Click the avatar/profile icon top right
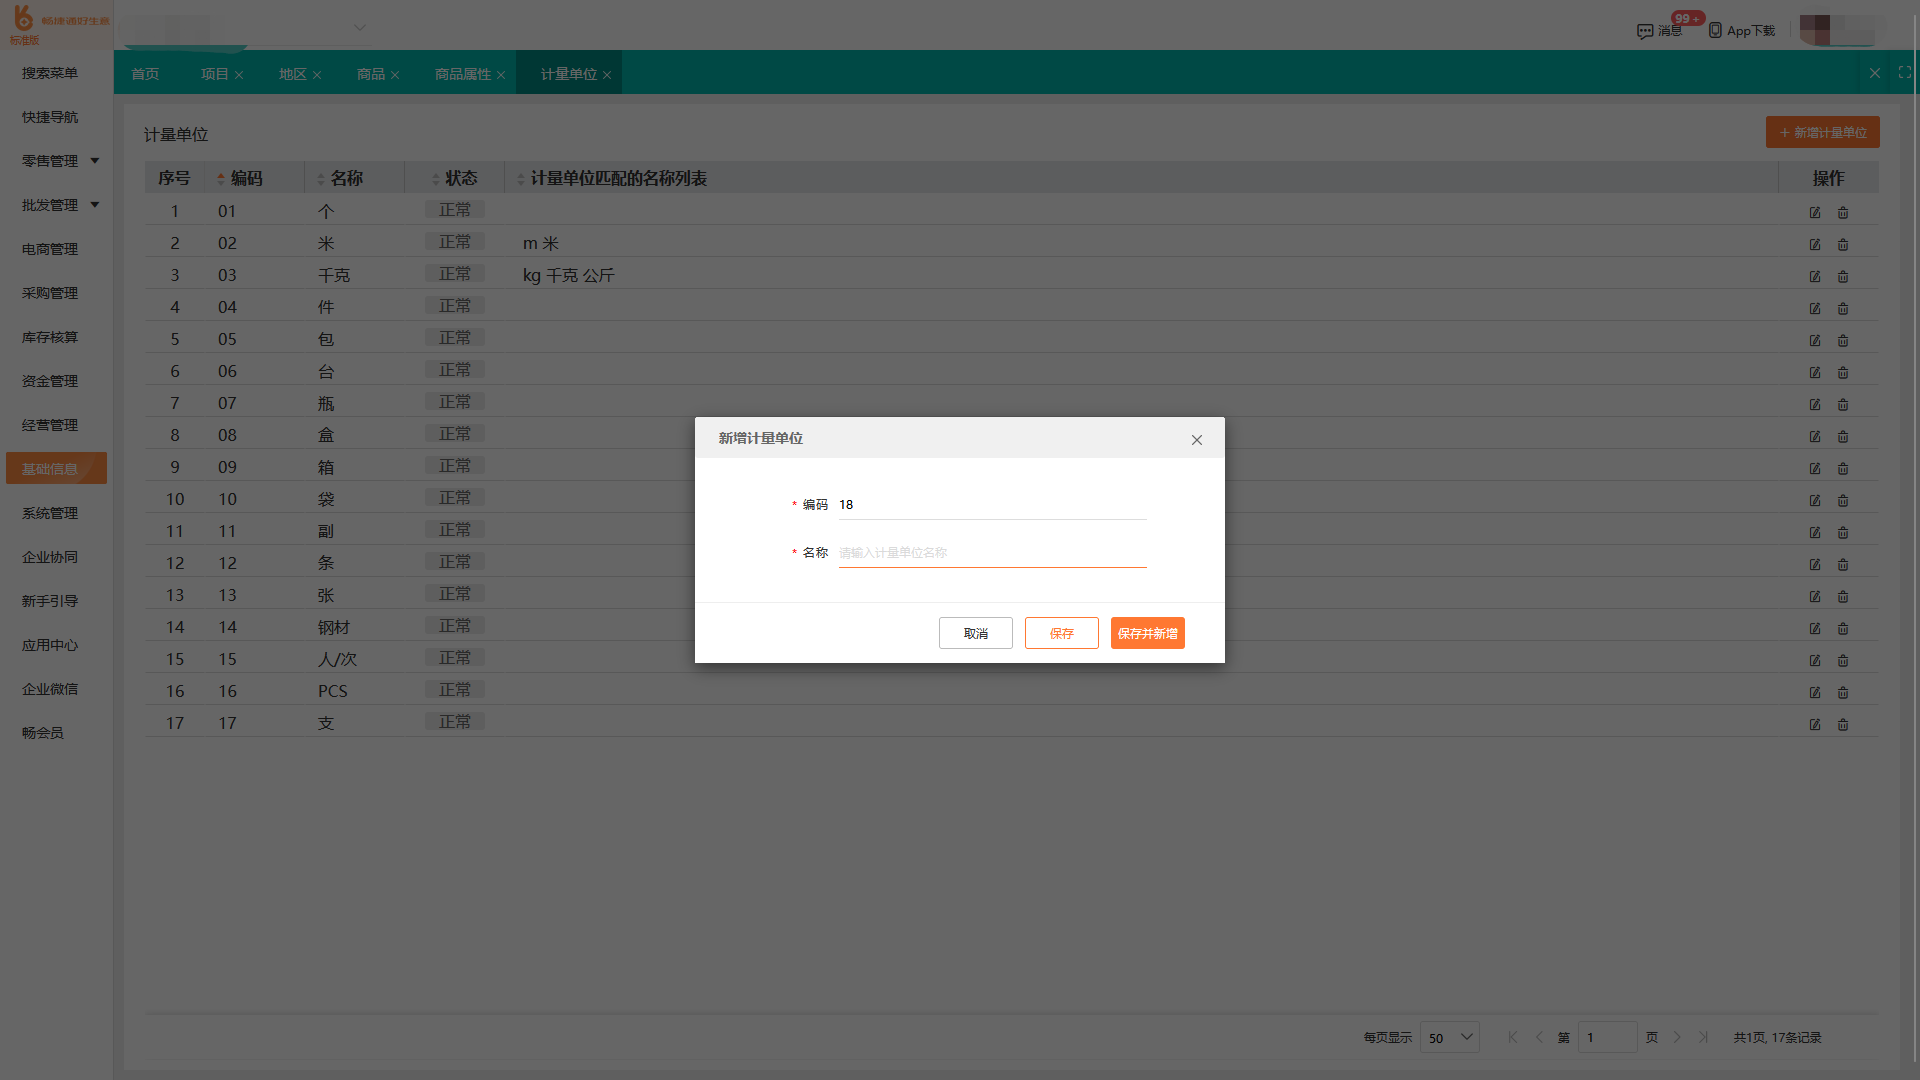 coord(1818,29)
